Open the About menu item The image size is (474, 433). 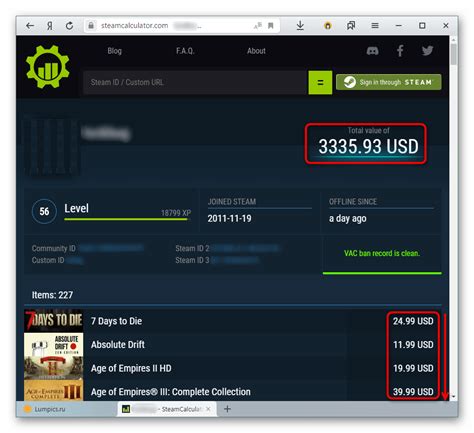[x=256, y=51]
